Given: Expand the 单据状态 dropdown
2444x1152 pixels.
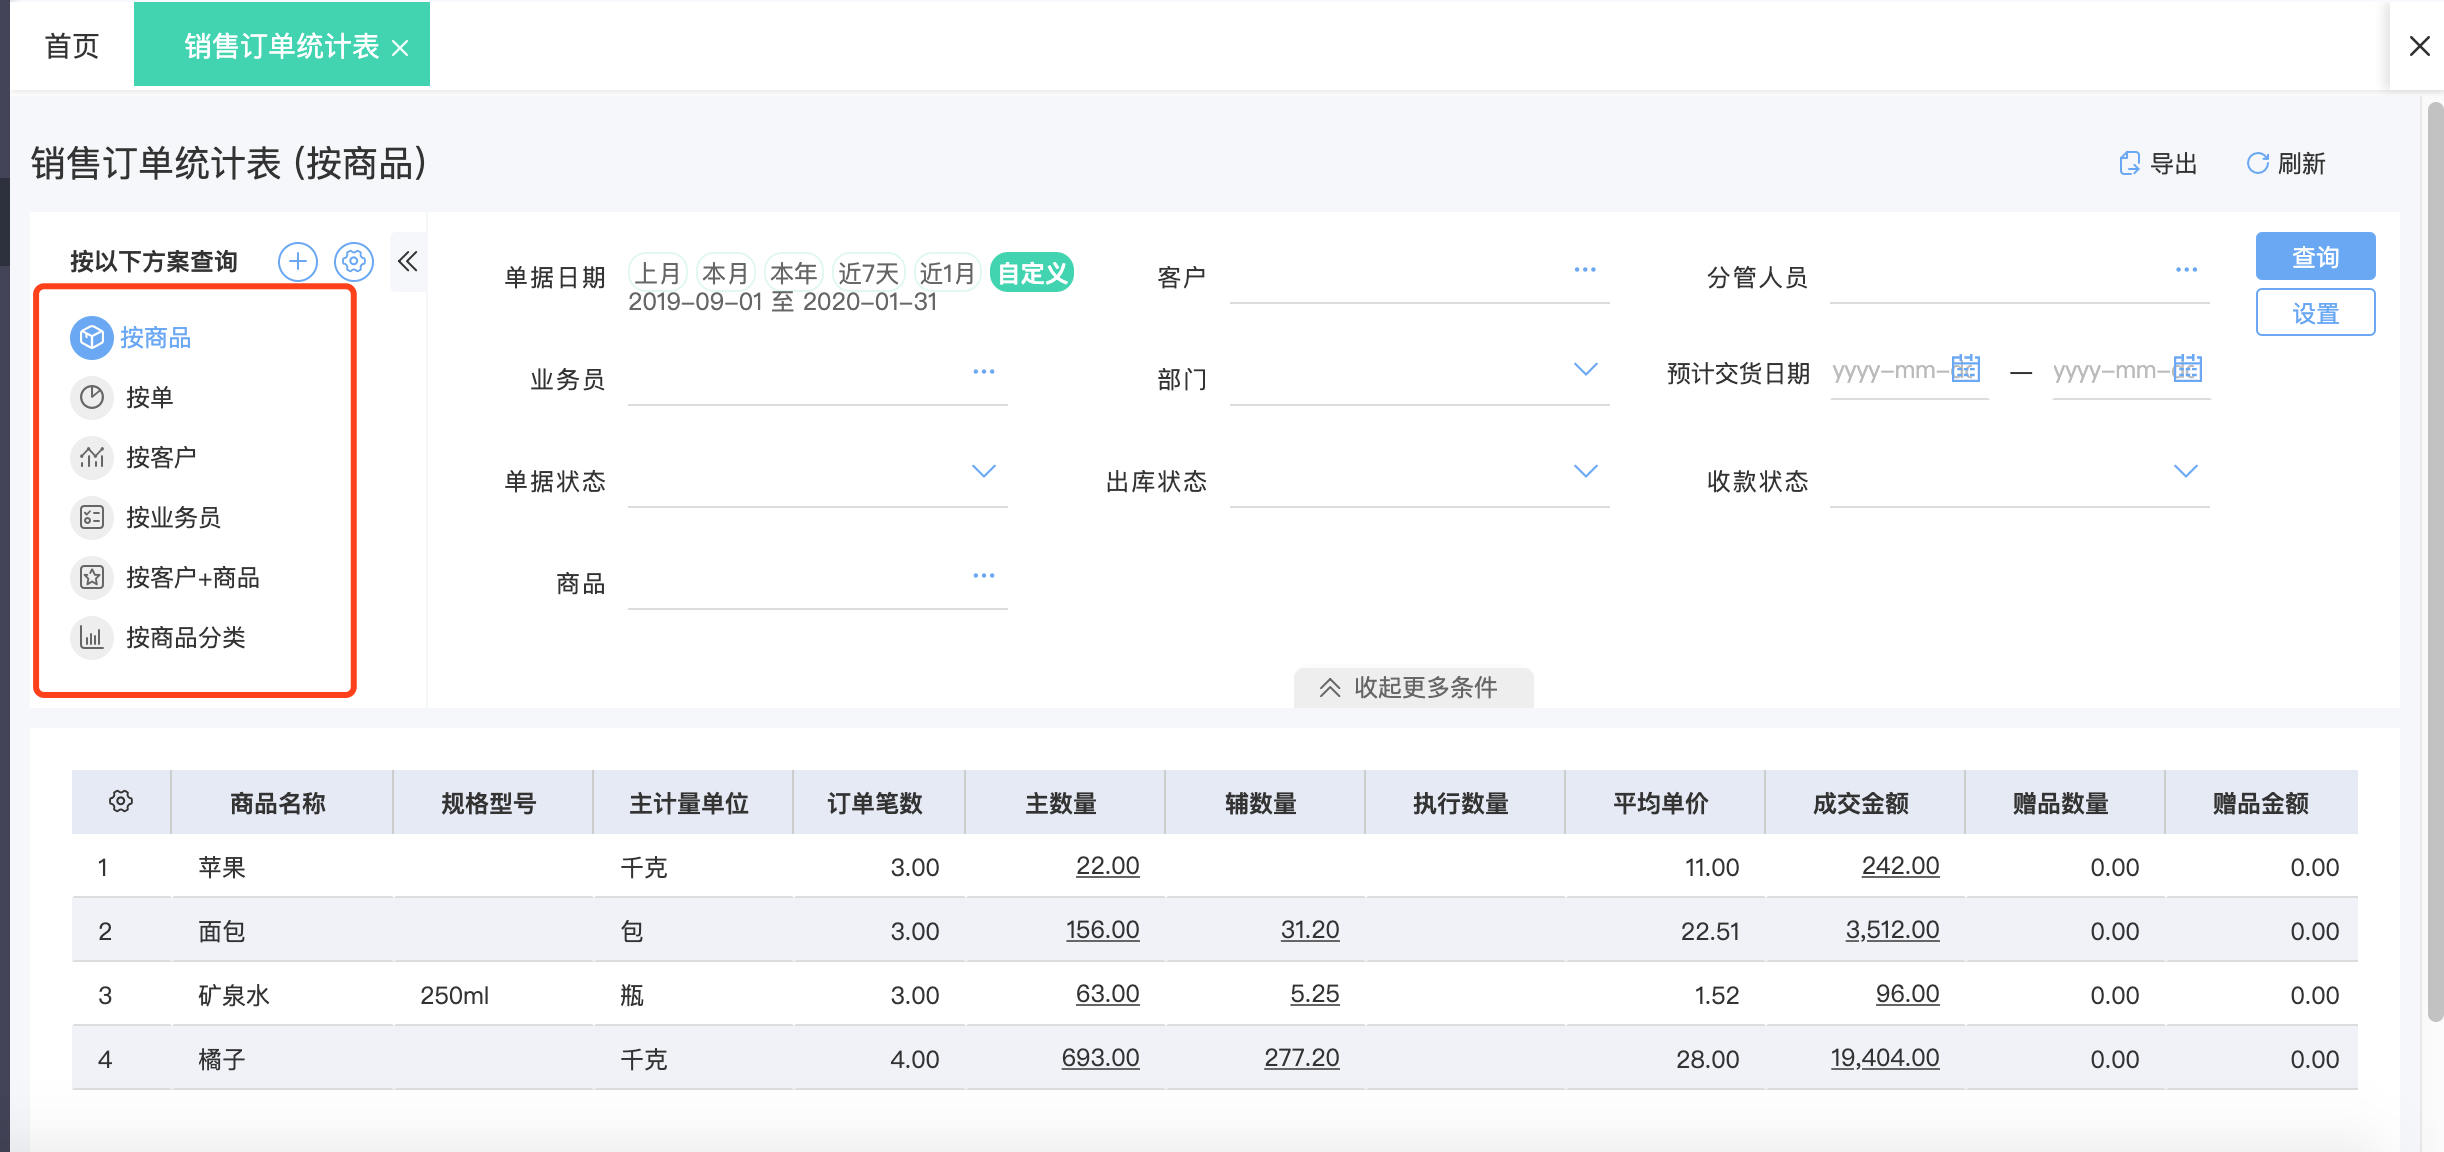Looking at the screenshot, I should pyautogui.click(x=984, y=475).
